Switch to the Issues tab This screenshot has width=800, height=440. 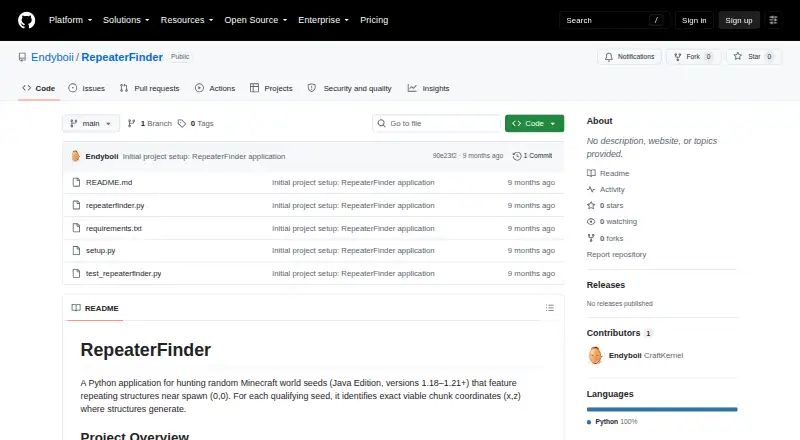87,88
